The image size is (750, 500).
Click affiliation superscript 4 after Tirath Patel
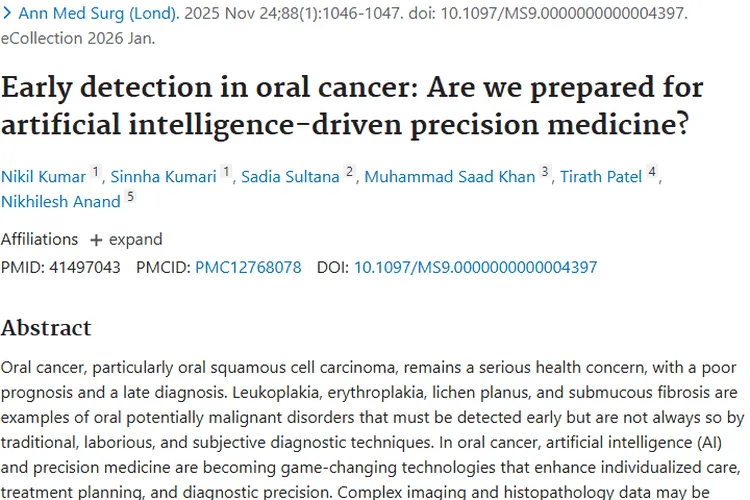click(x=652, y=171)
